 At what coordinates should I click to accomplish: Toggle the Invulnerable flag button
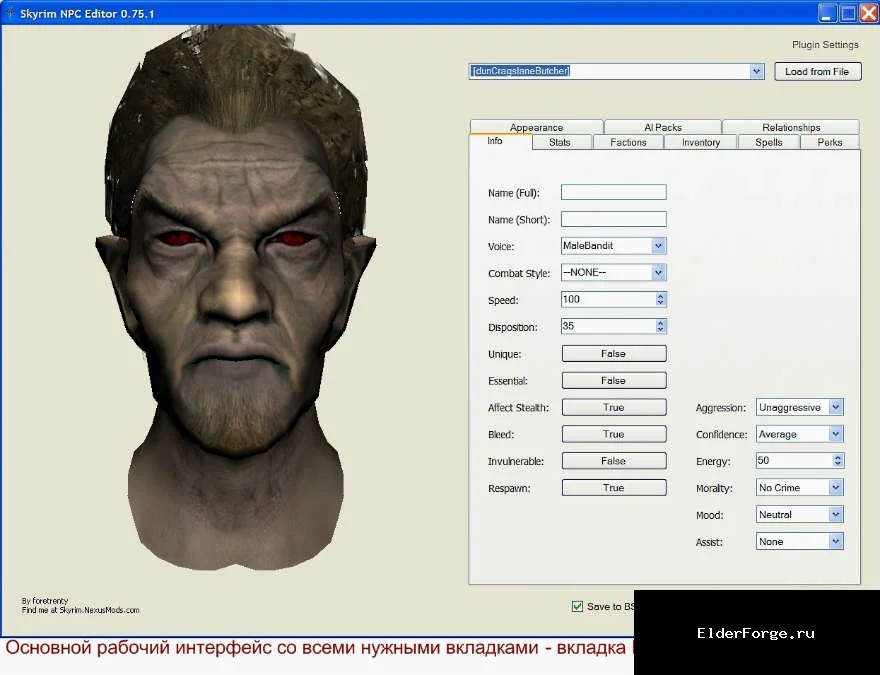click(x=613, y=461)
